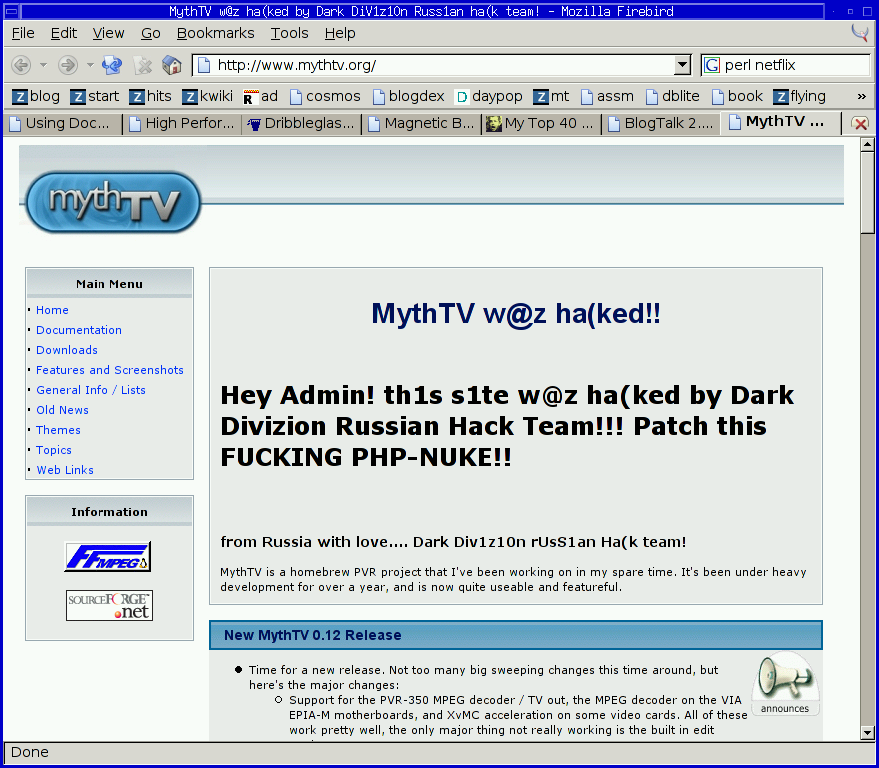Show more bookmarks toolbar overflow chevron
879x768 pixels.
coord(861,96)
